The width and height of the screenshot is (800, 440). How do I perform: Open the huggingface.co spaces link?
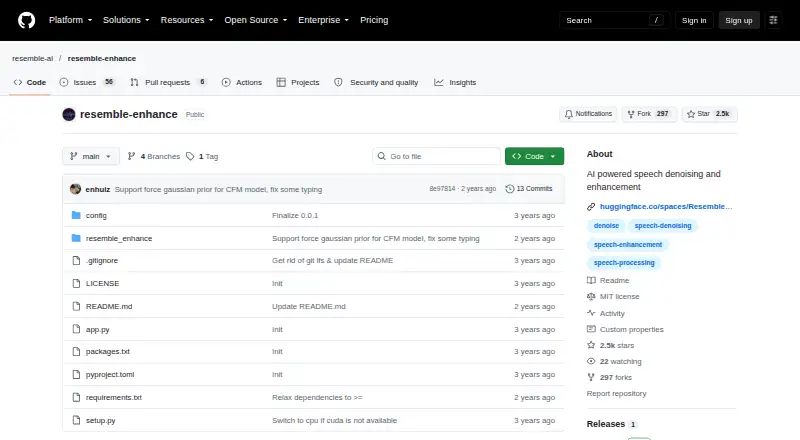pyautogui.click(x=666, y=206)
